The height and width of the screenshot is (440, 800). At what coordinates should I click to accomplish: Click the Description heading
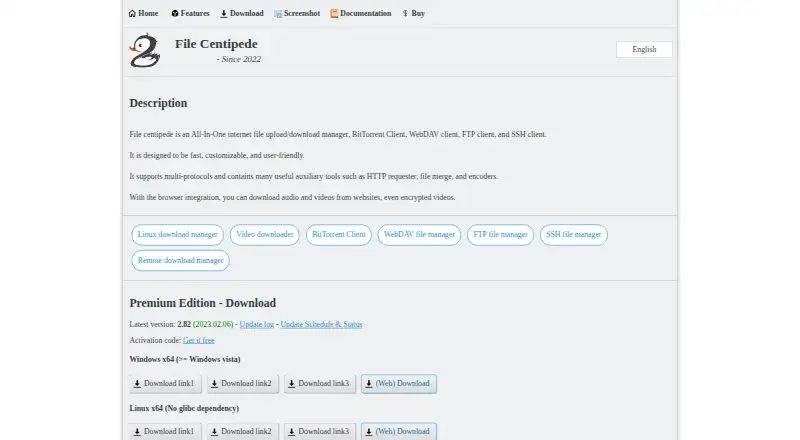tap(158, 103)
